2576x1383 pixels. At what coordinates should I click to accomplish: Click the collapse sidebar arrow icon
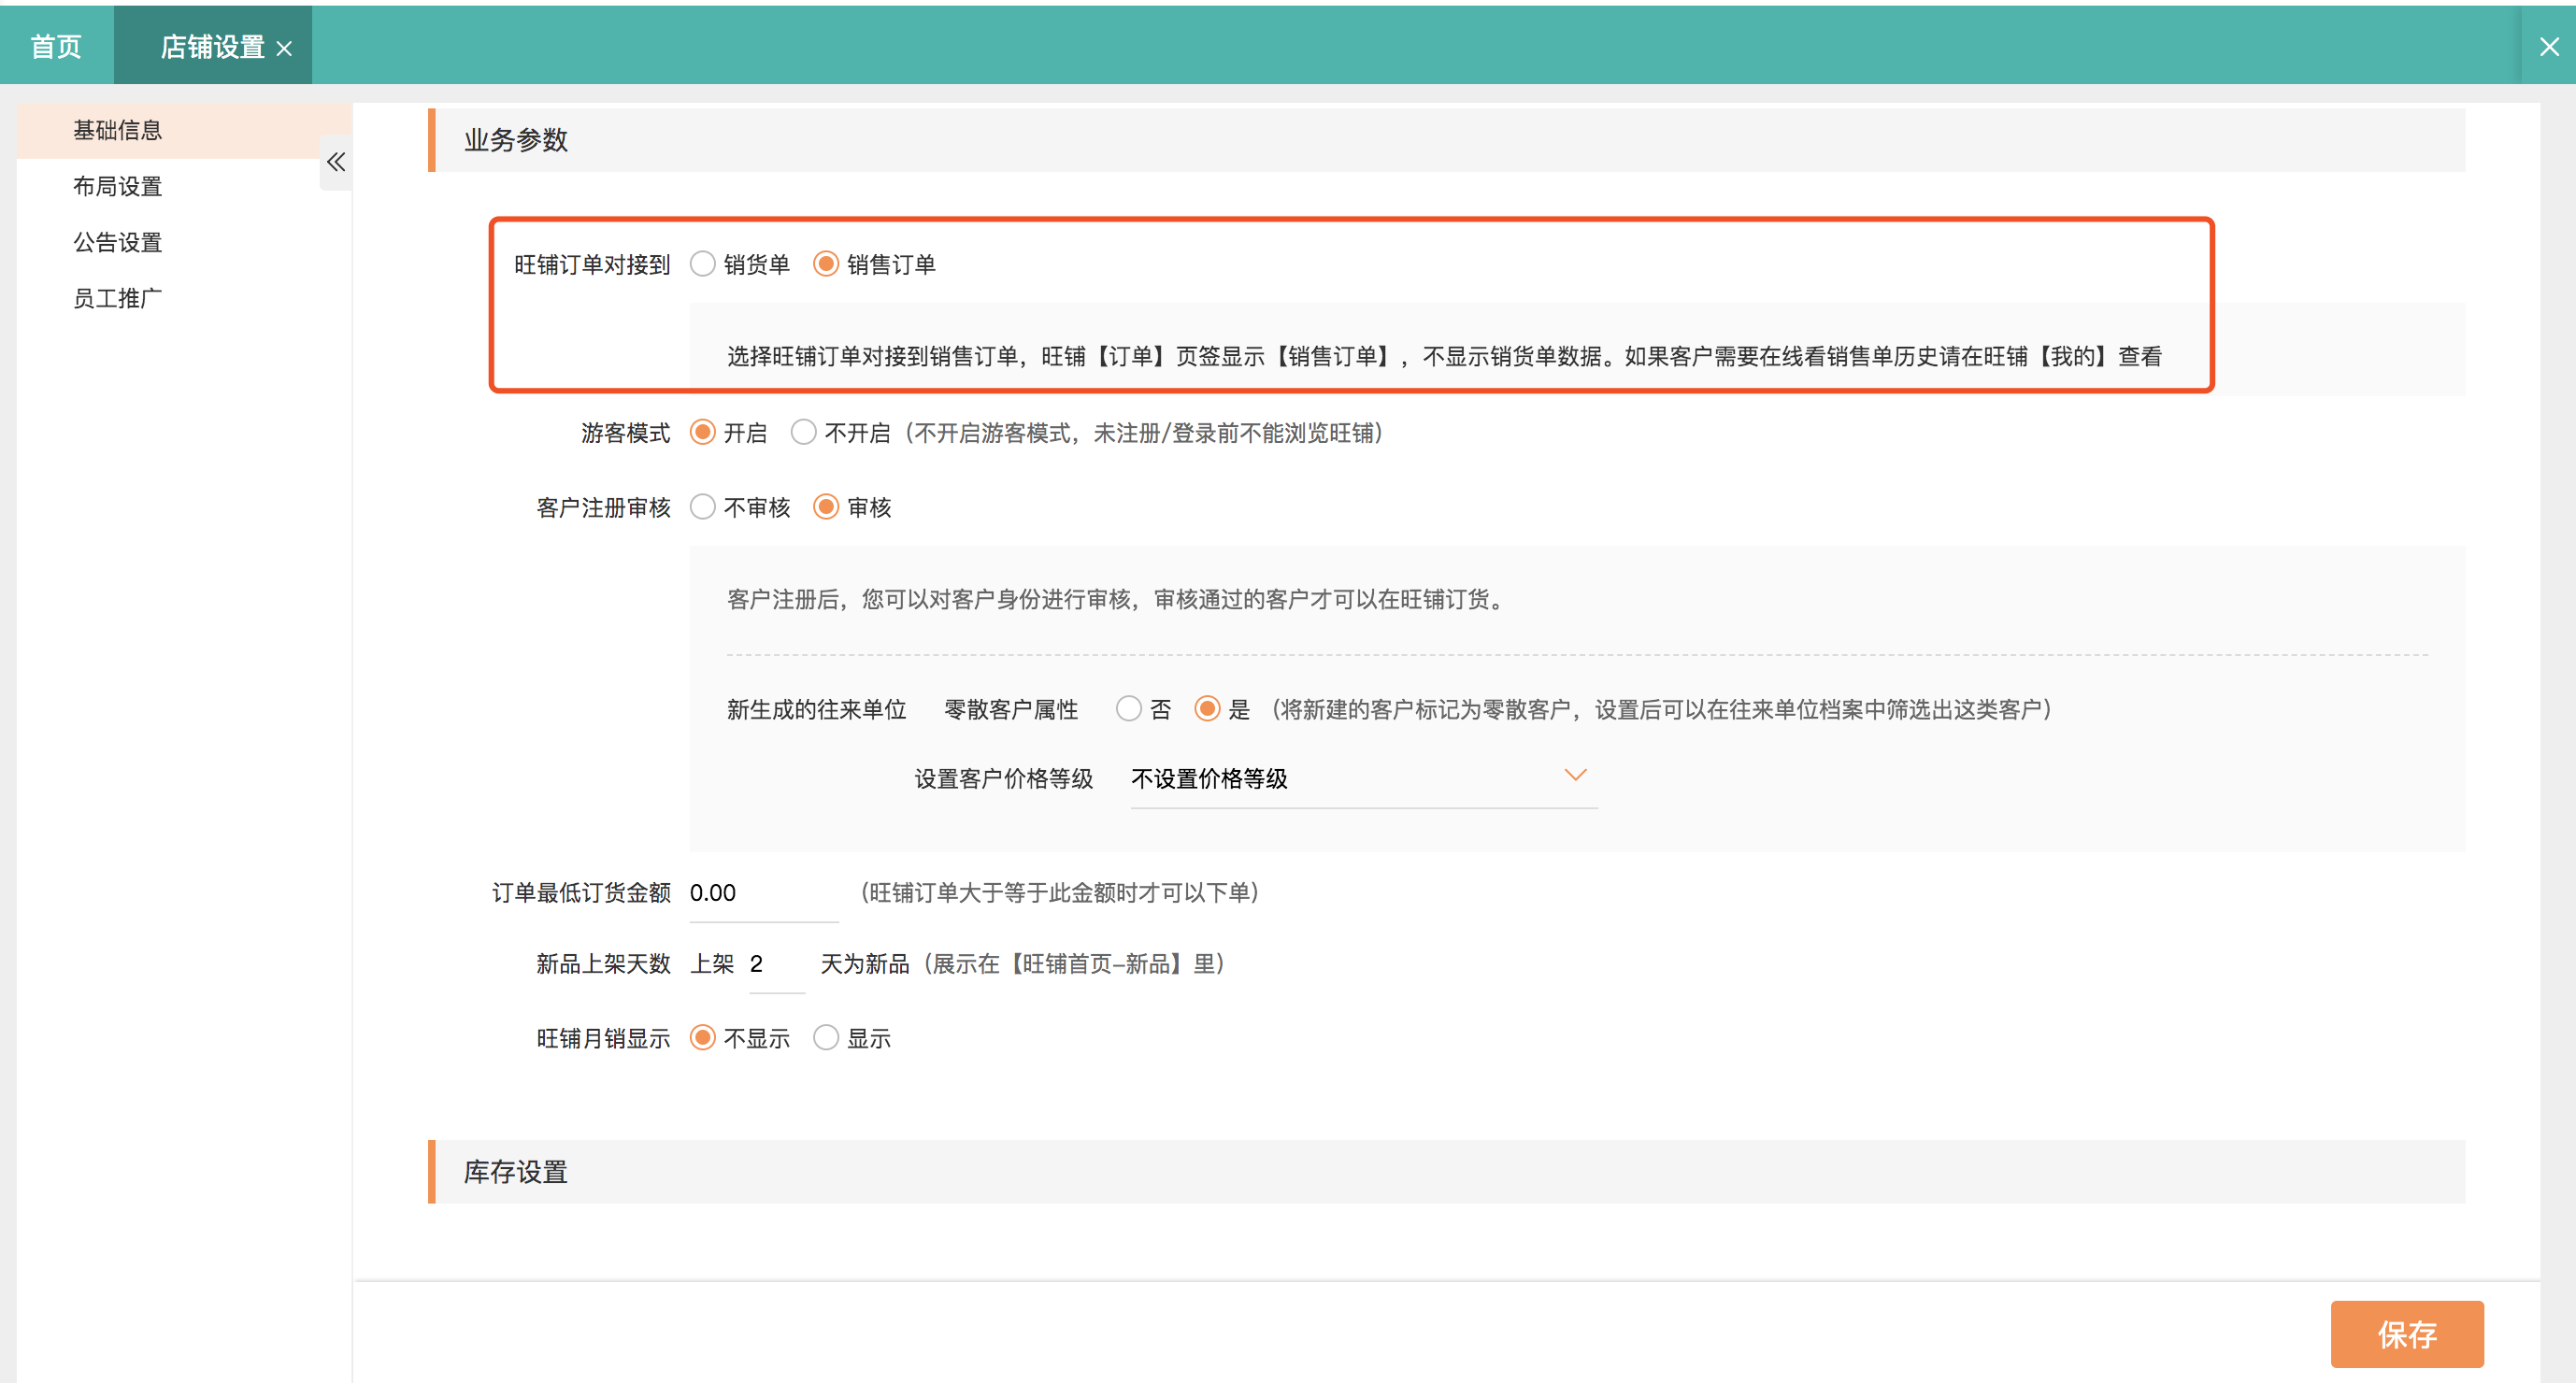(334, 160)
